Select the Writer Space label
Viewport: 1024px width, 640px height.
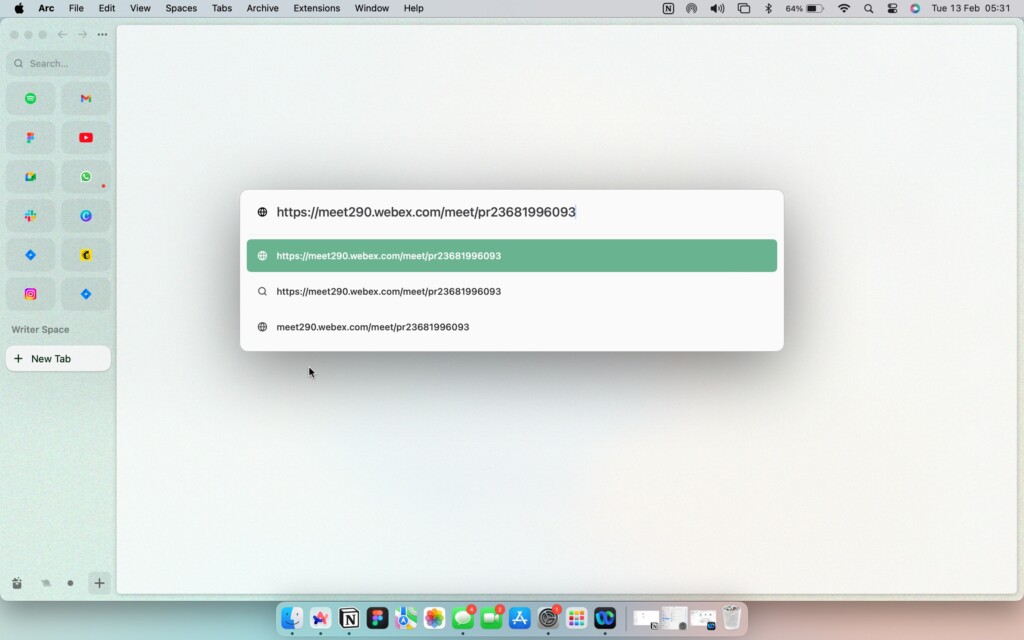[x=40, y=330]
